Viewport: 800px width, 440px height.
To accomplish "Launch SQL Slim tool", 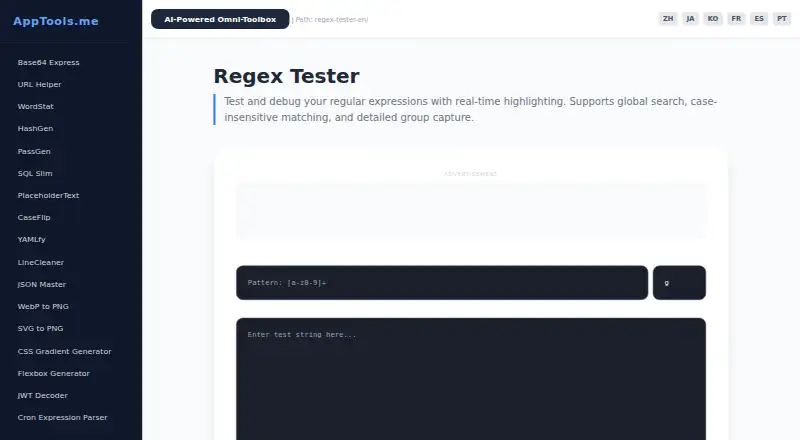I will pos(35,173).
